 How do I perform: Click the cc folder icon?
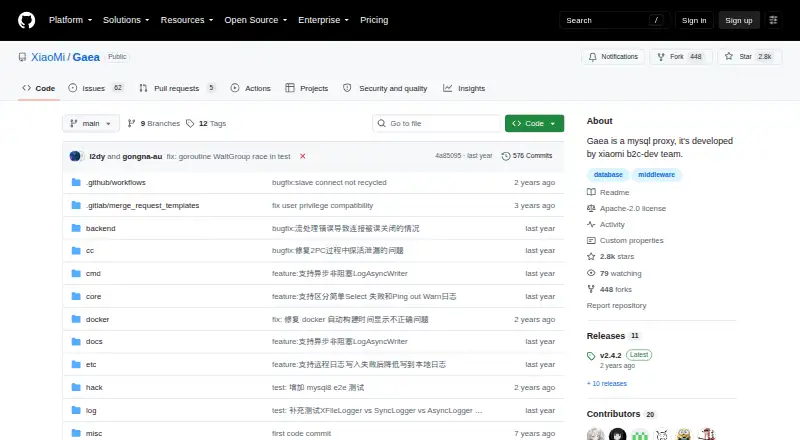(76, 251)
